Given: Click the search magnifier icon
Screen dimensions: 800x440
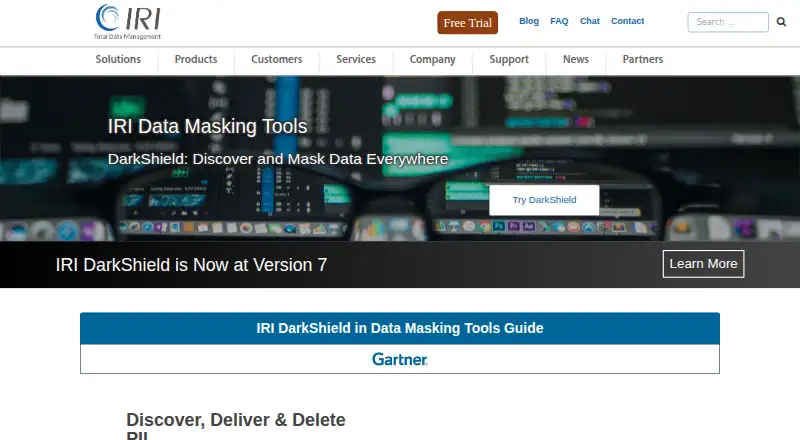Looking at the screenshot, I should (781, 22).
